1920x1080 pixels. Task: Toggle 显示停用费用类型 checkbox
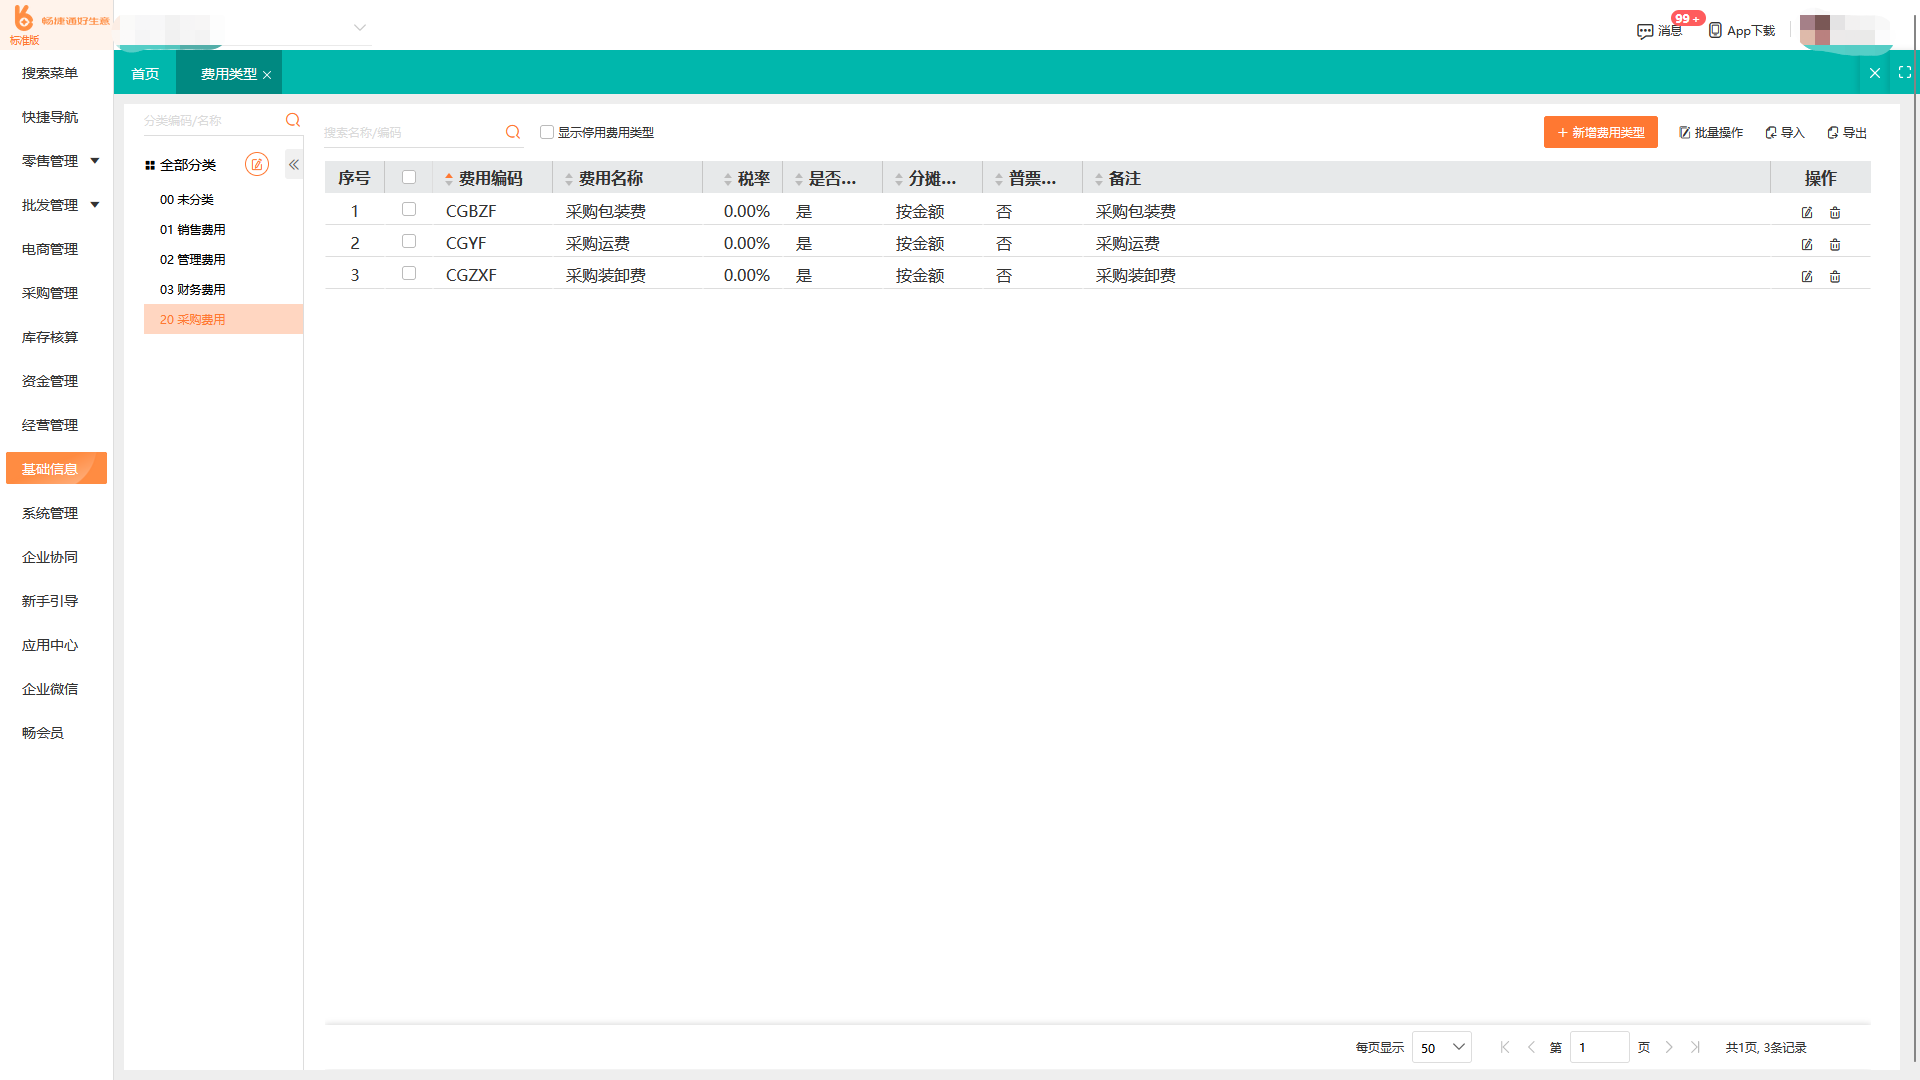546,132
